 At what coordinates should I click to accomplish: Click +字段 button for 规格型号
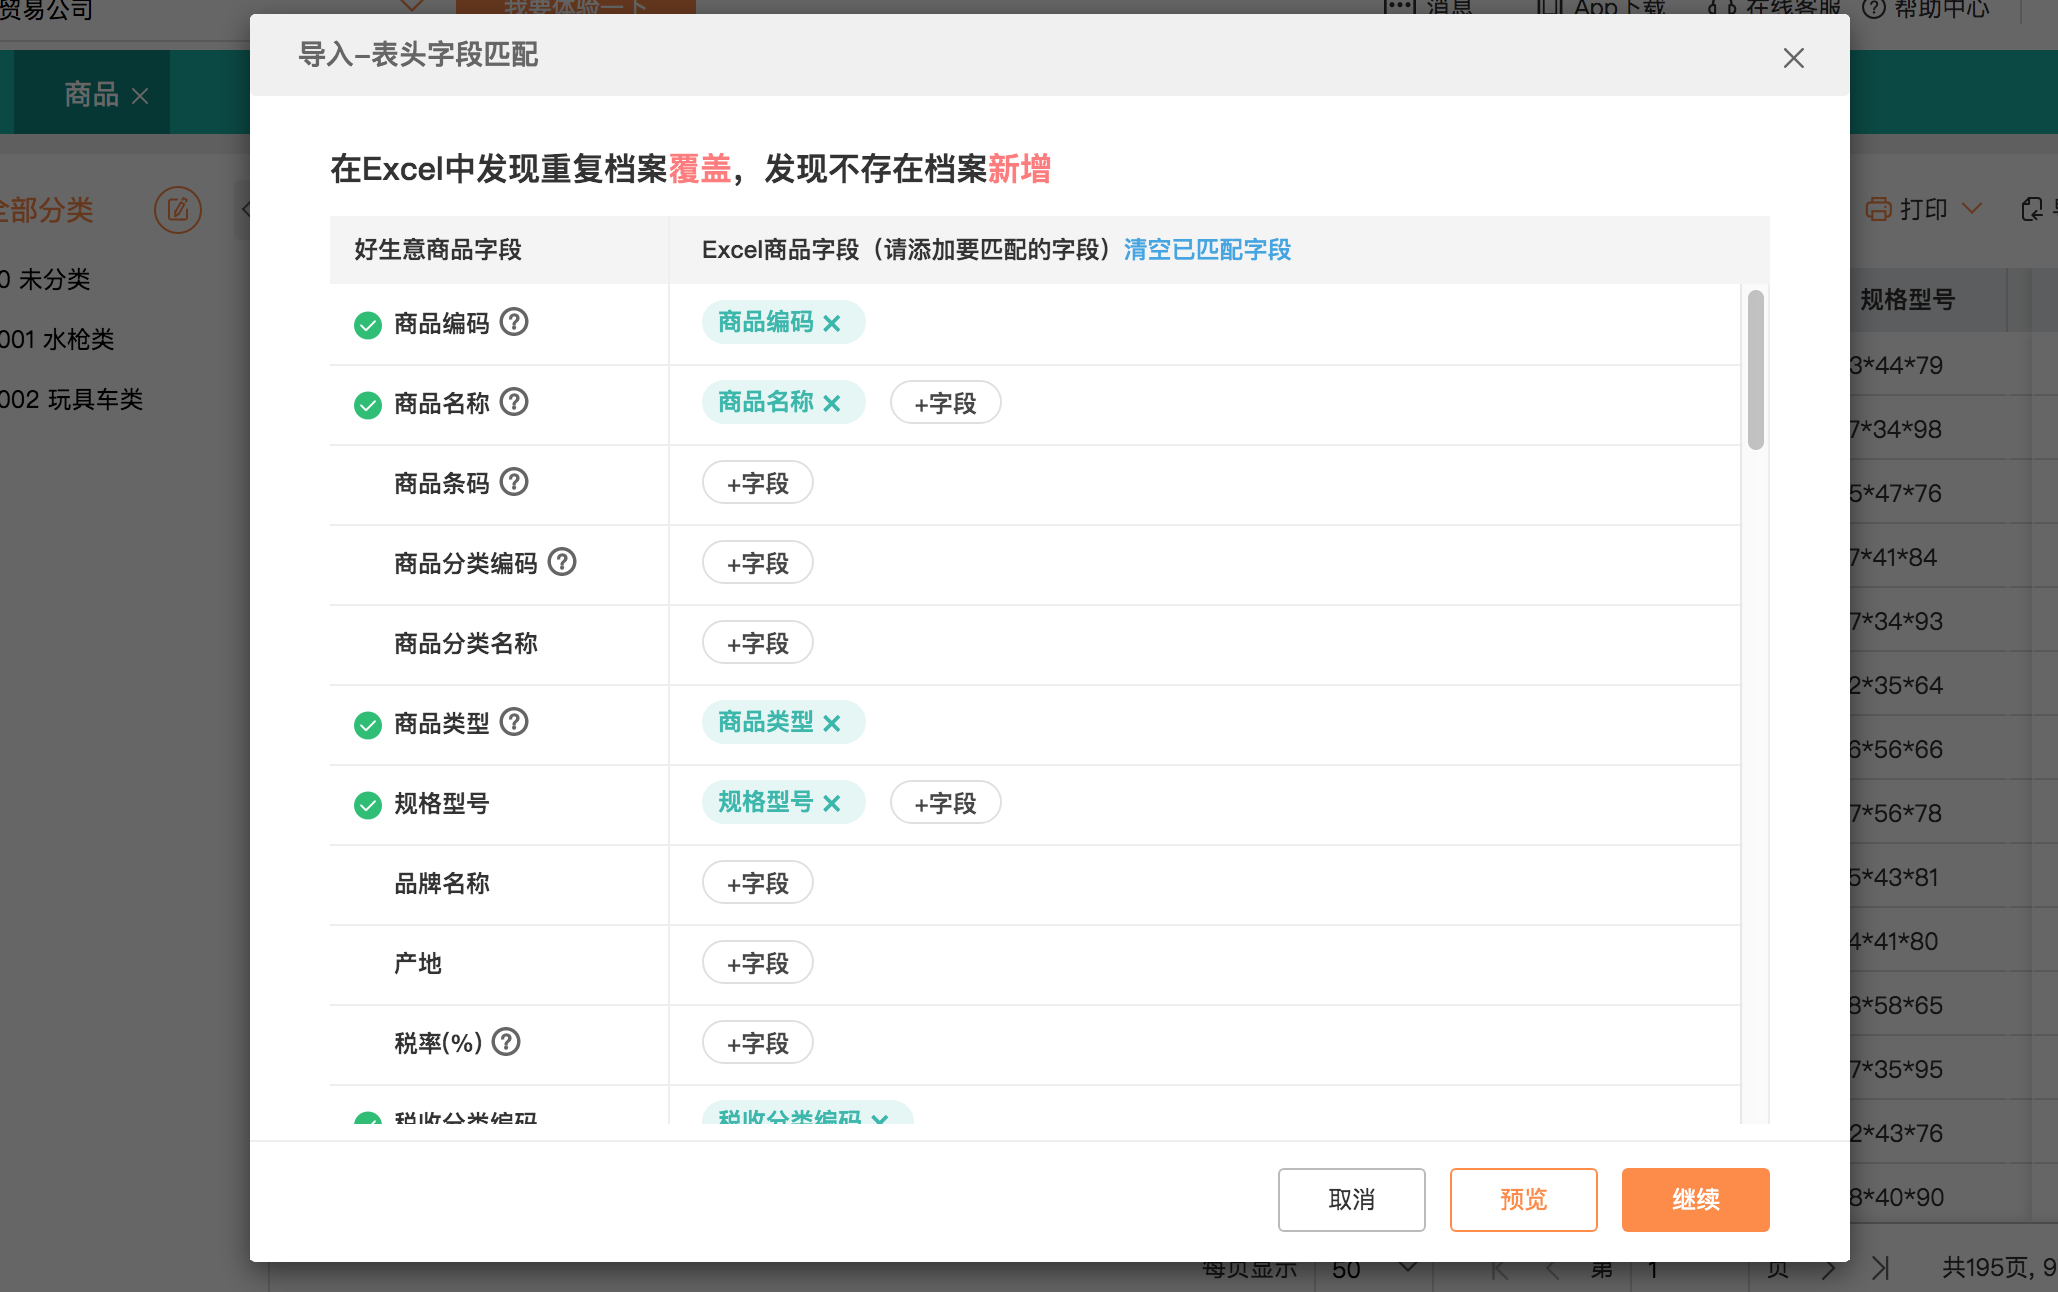point(945,804)
